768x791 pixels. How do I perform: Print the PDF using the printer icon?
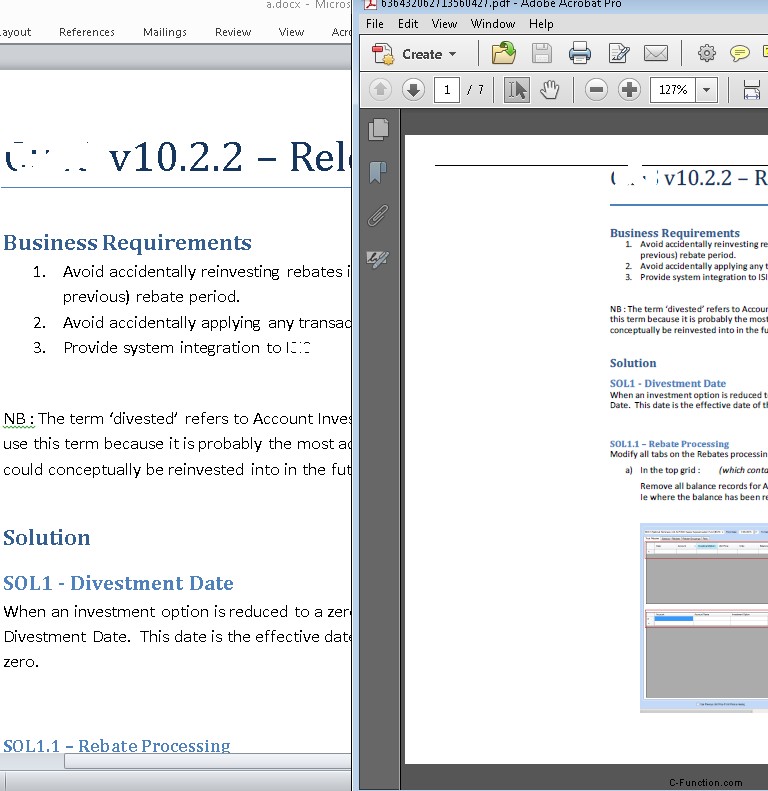pyautogui.click(x=579, y=53)
